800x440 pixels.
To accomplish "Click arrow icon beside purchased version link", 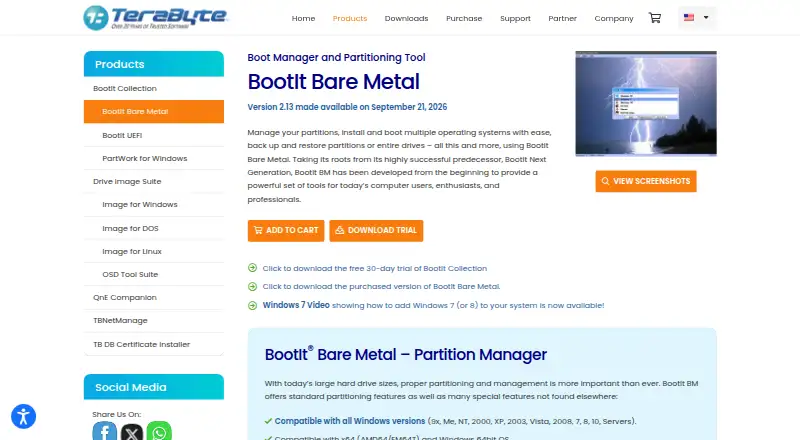I will click(252, 286).
